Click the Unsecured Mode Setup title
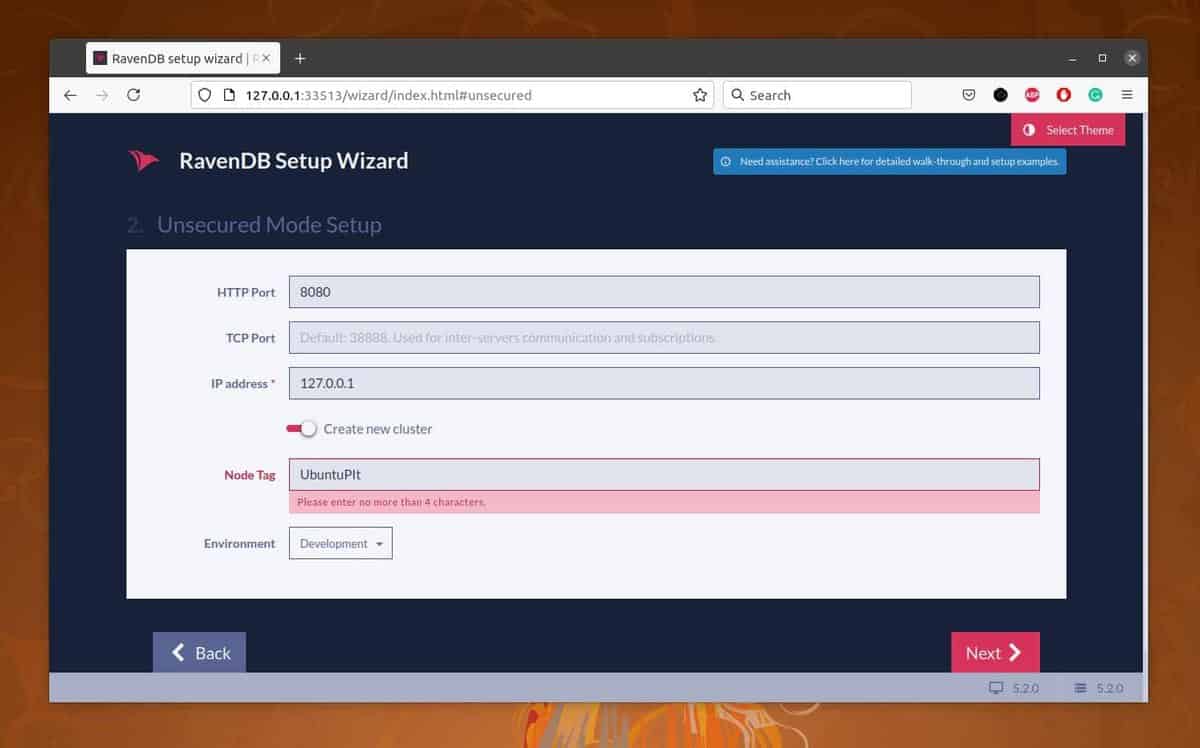 pos(269,225)
